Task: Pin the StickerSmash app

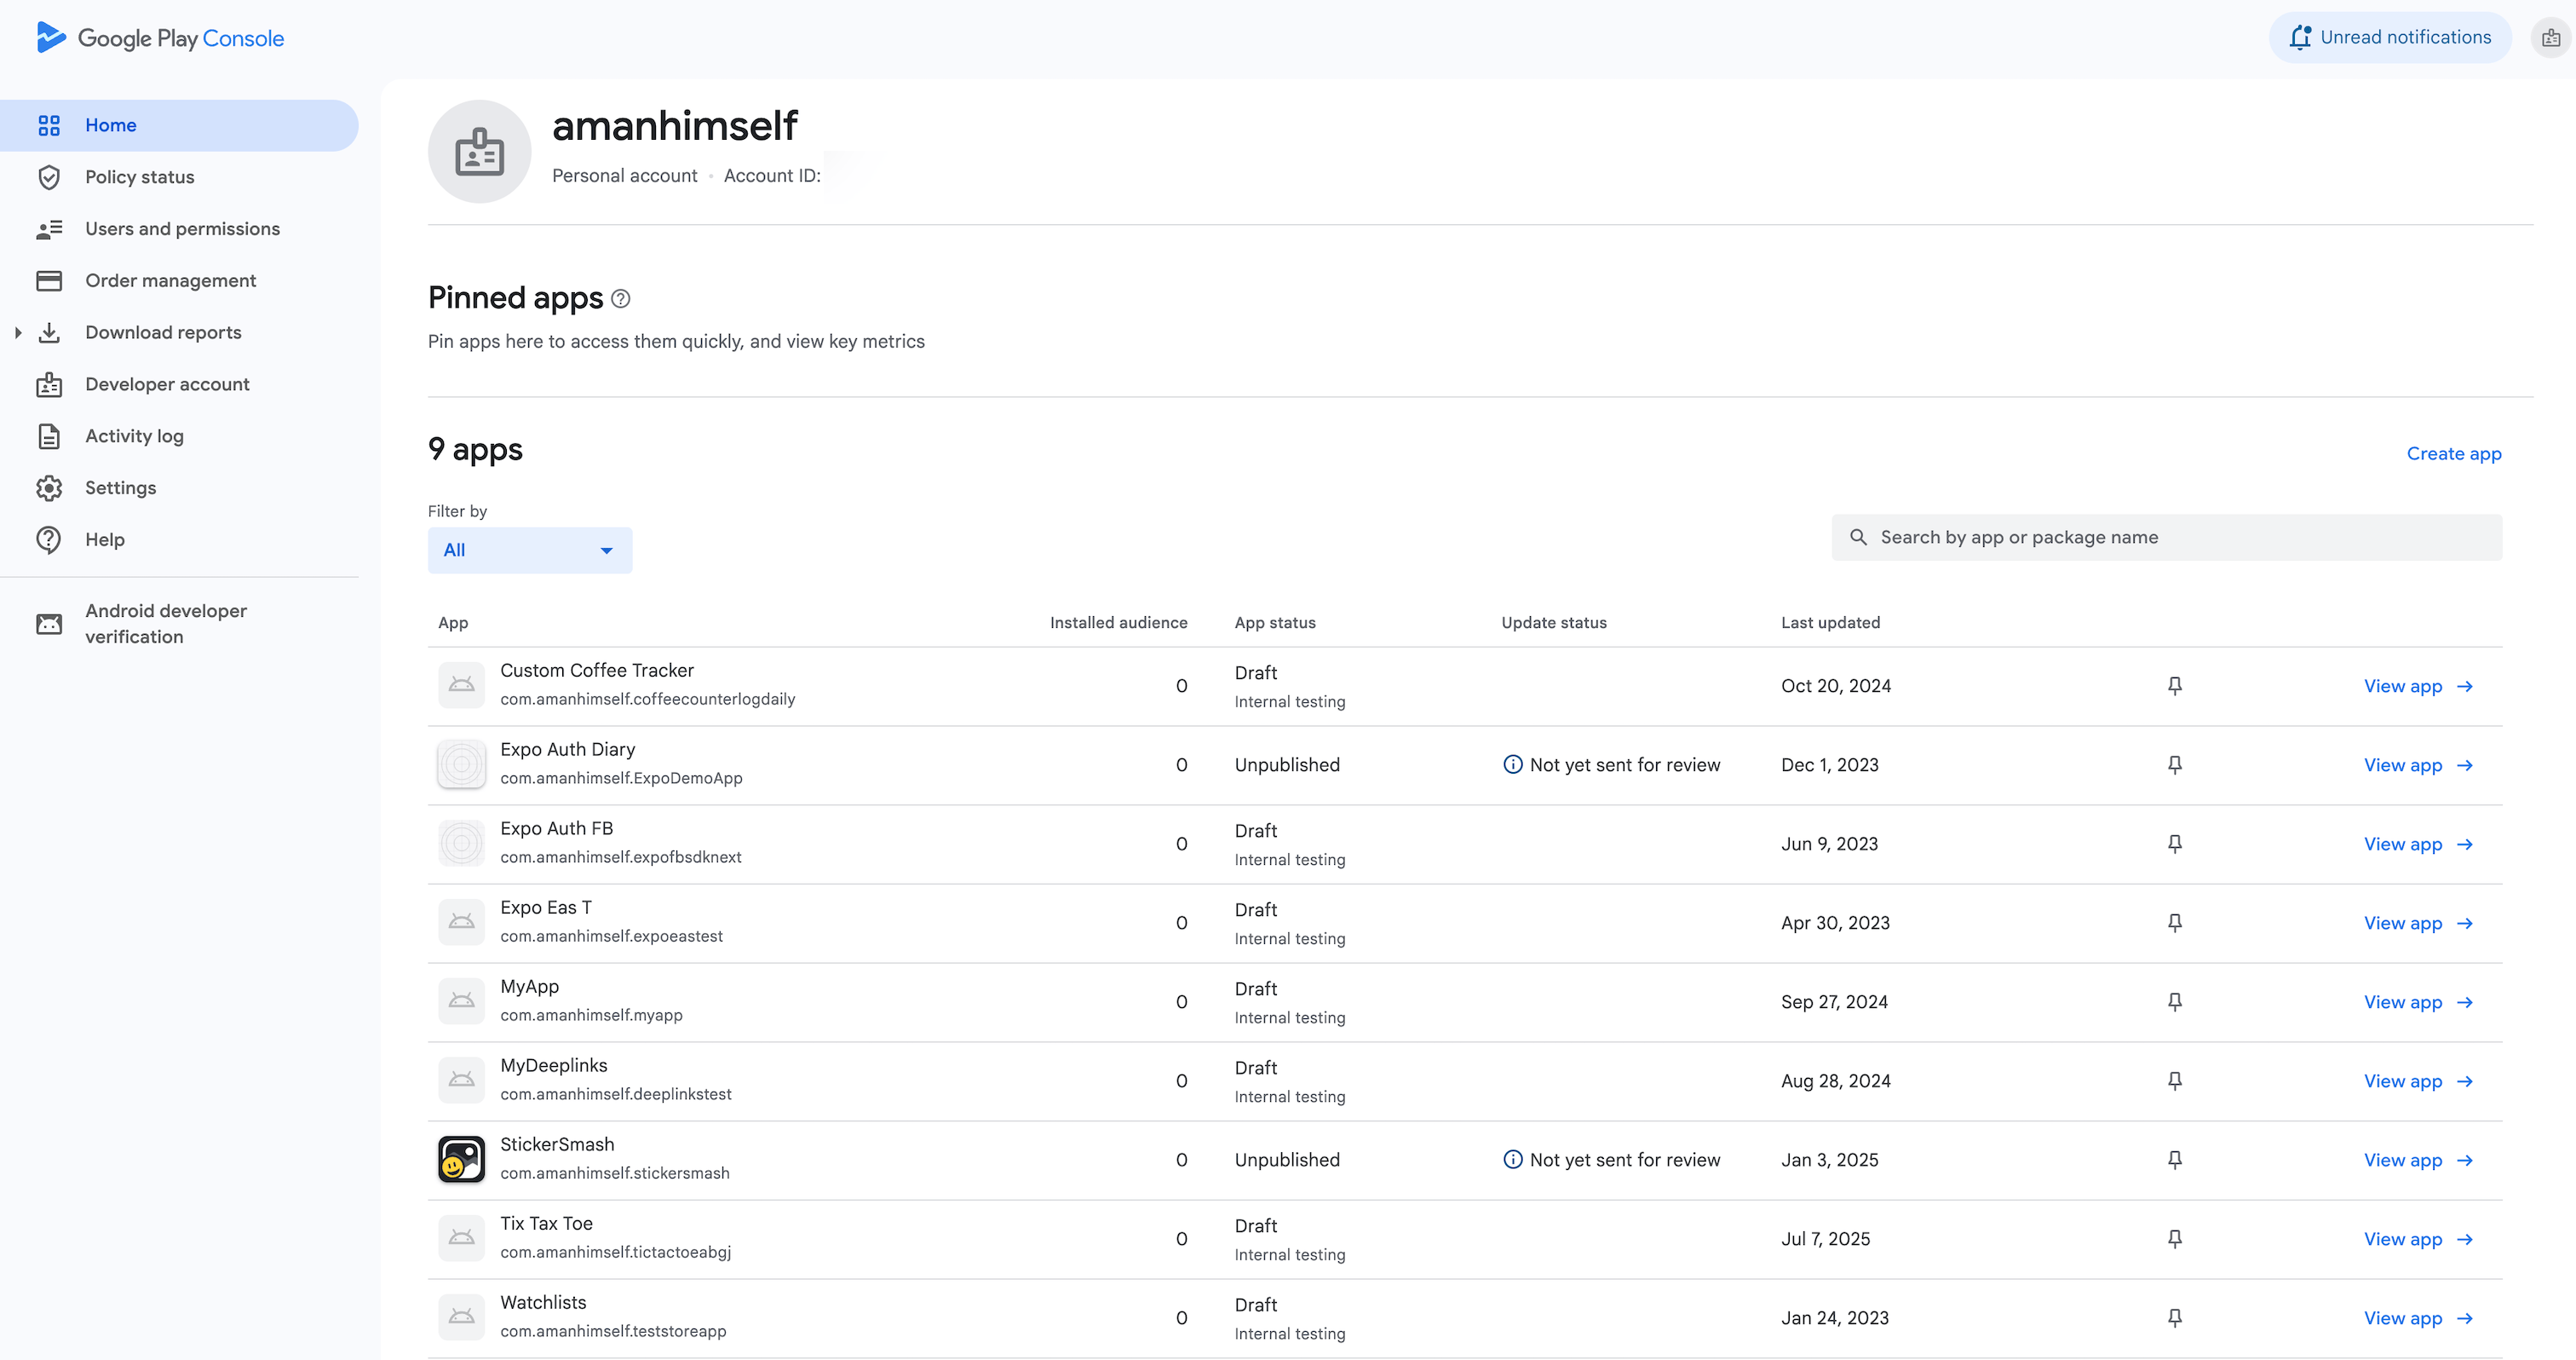Action: tap(2174, 1160)
